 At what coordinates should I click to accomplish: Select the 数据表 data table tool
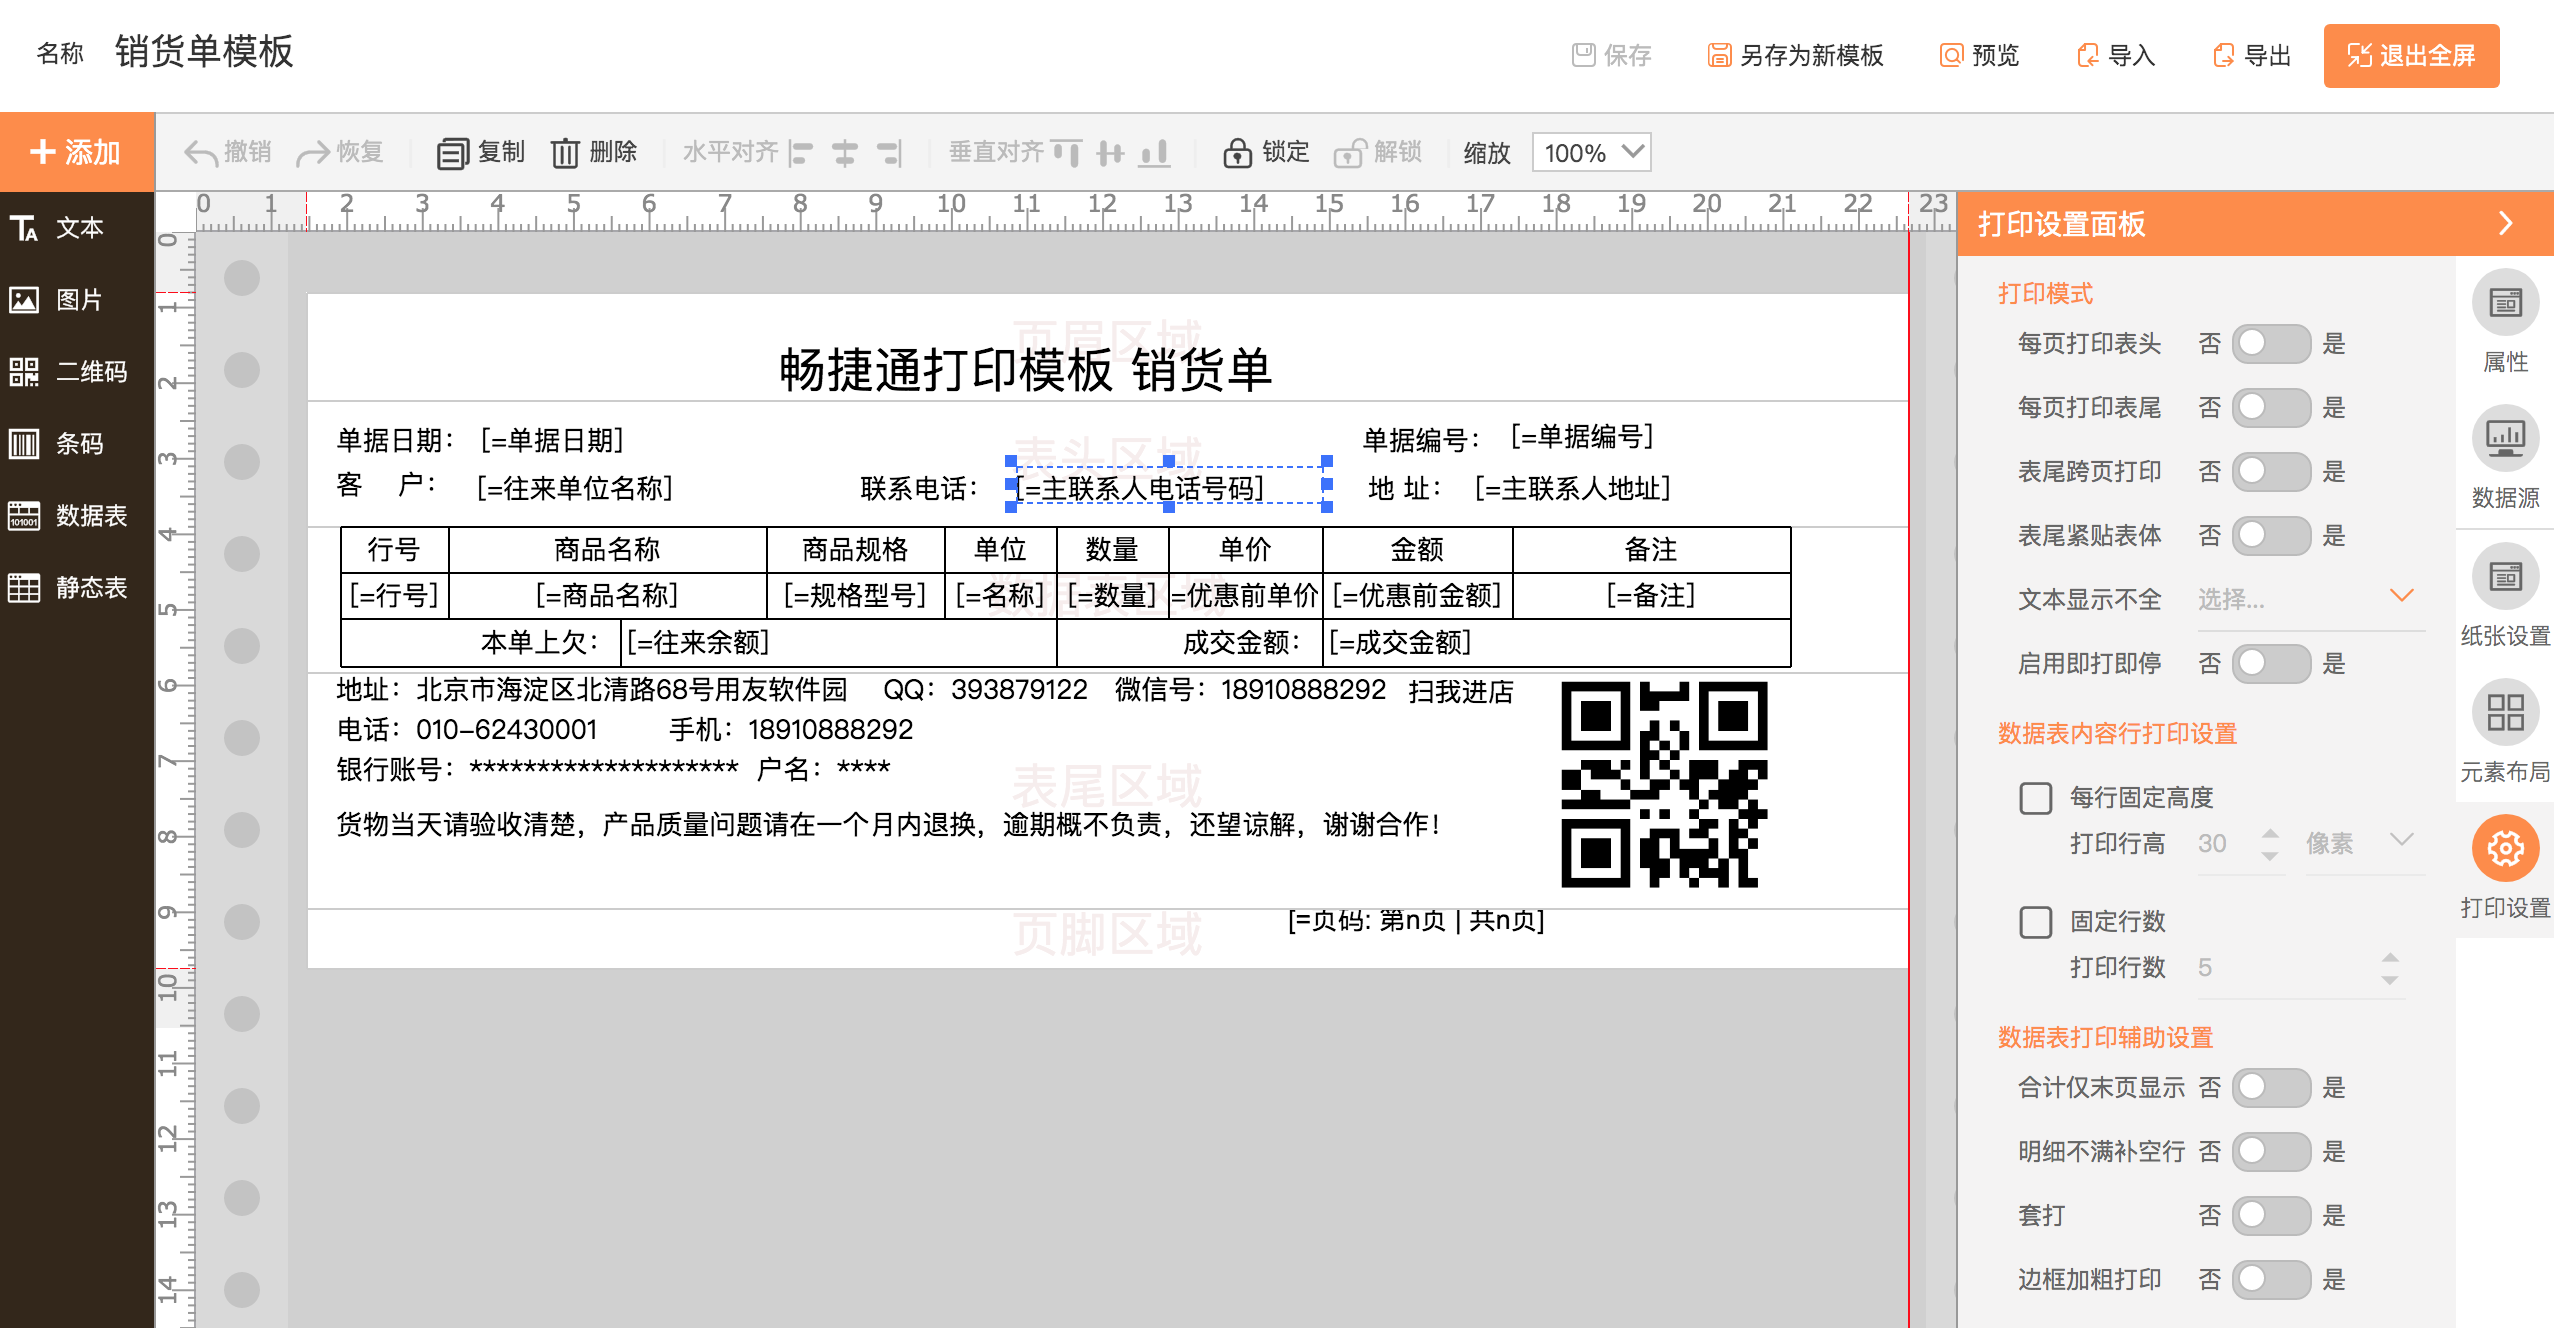pos(76,515)
